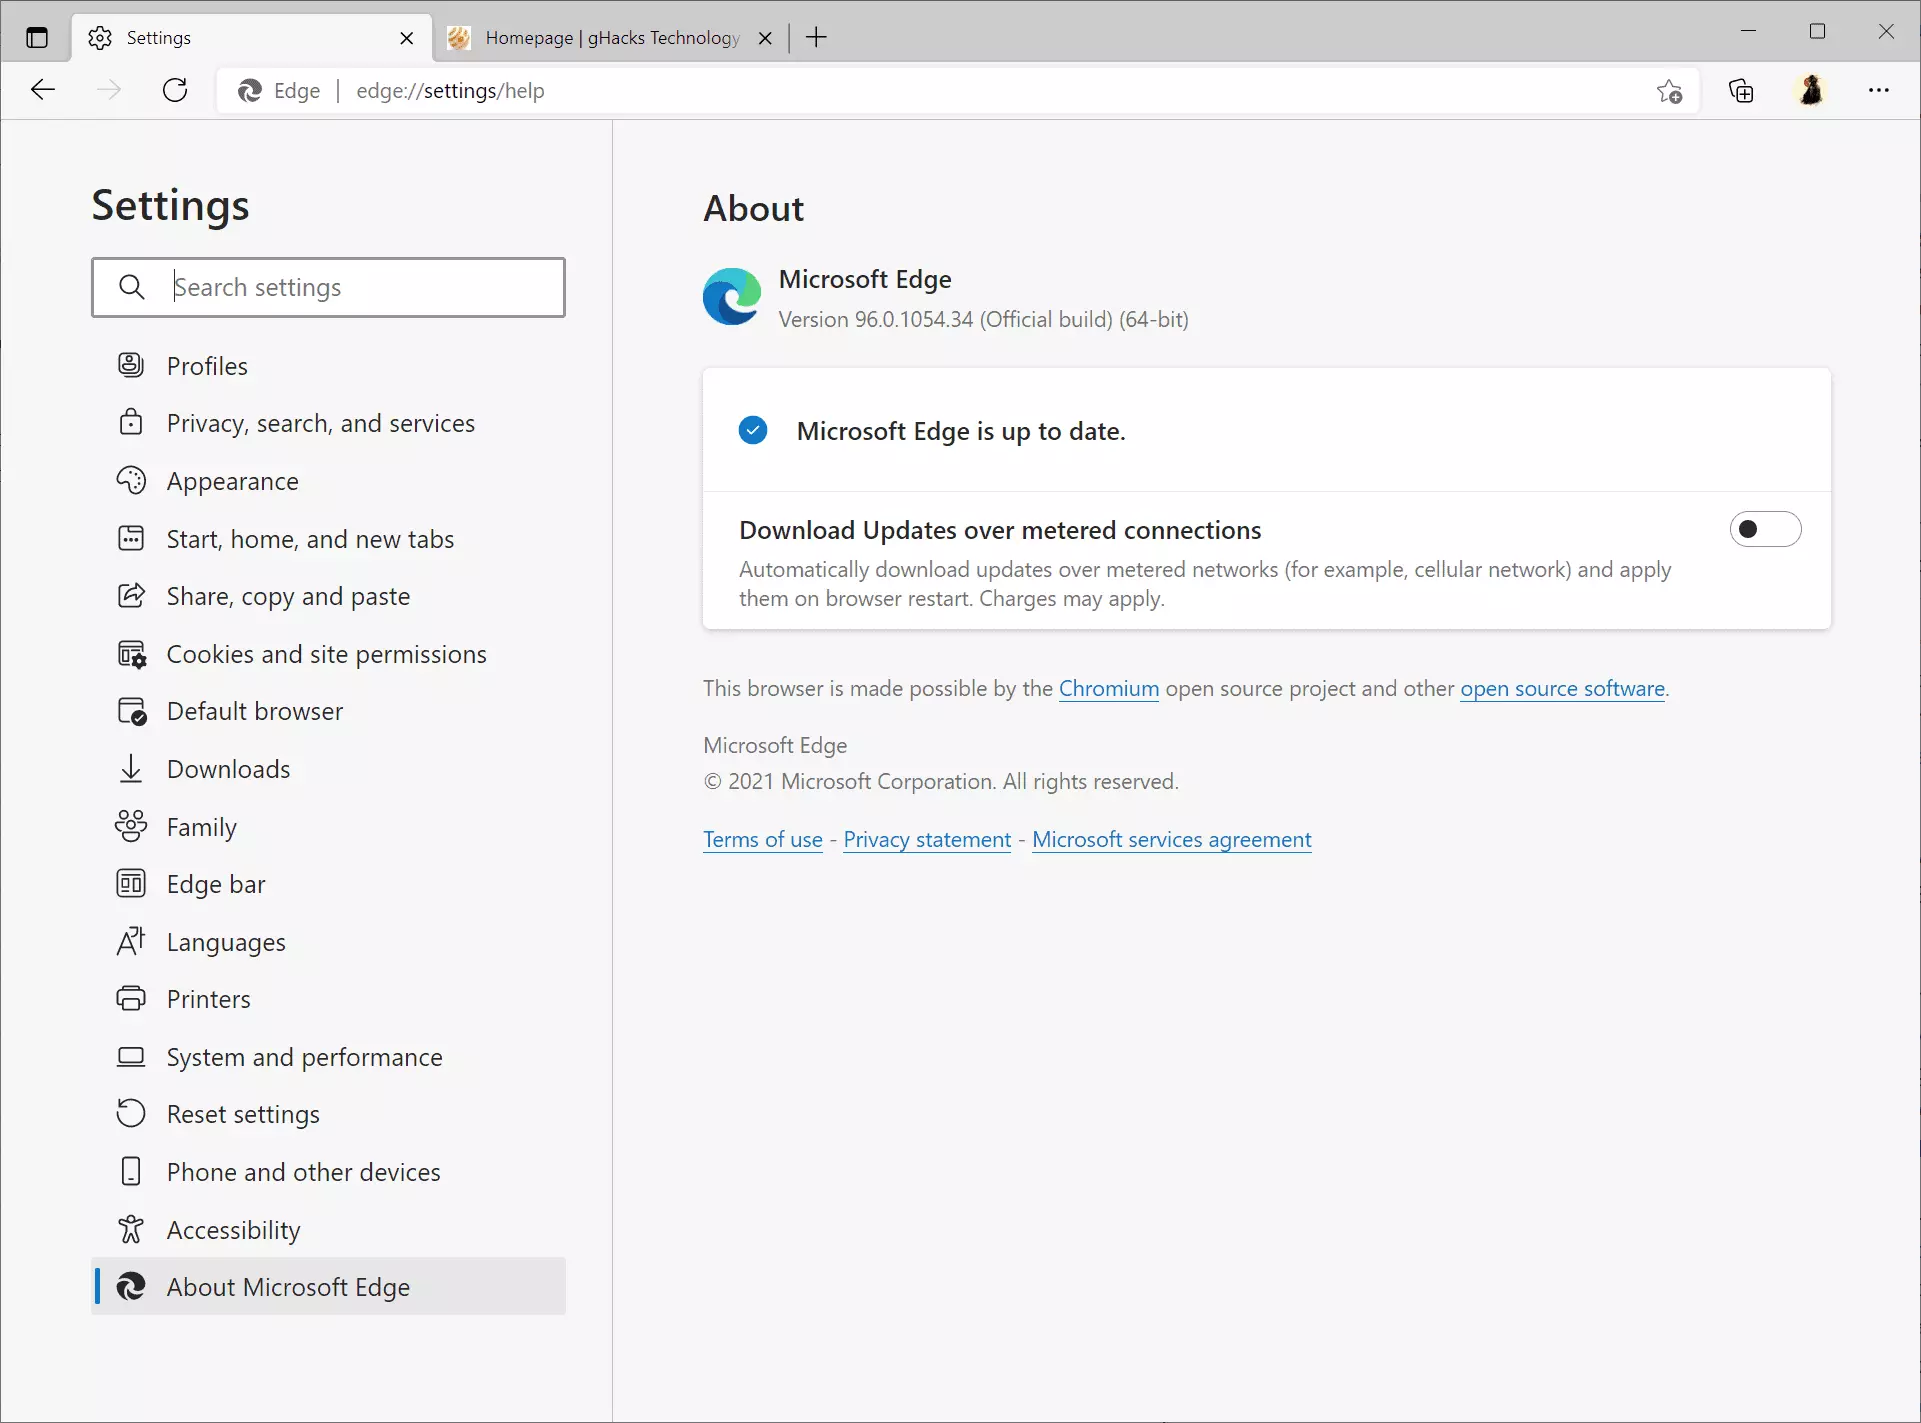Click the Terms of use link

coord(762,839)
